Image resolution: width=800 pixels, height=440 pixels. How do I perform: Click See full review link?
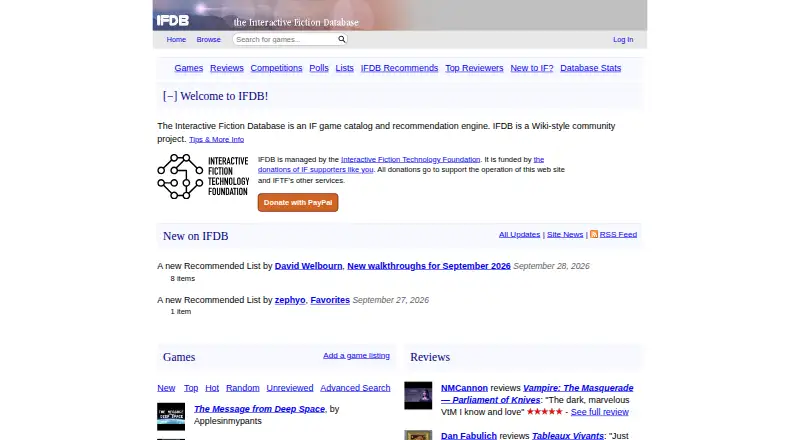click(599, 412)
